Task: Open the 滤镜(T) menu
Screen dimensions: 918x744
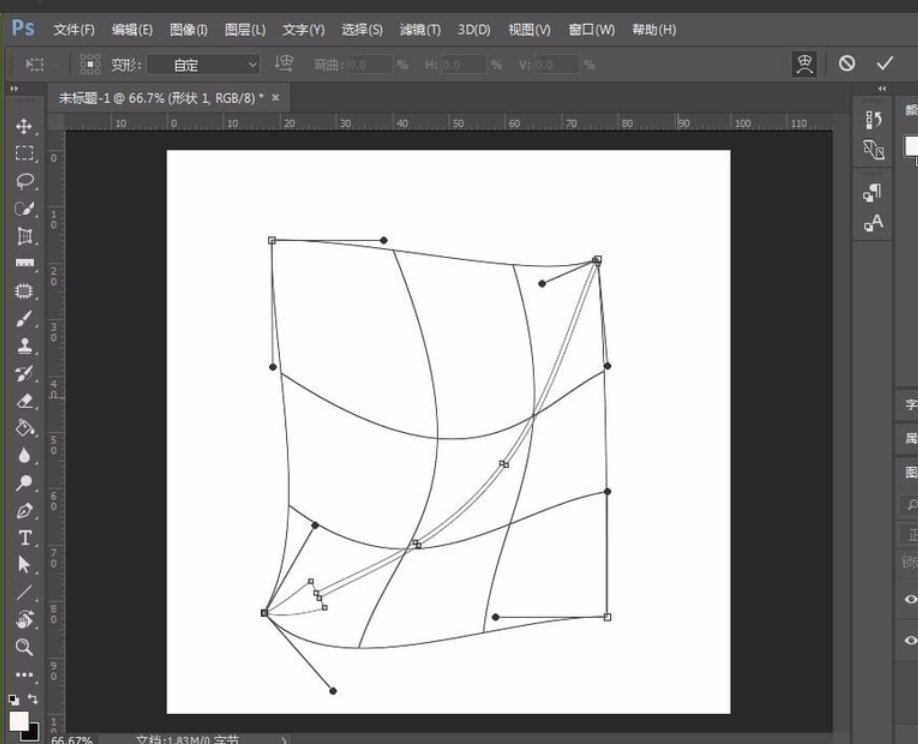Action: pyautogui.click(x=420, y=30)
